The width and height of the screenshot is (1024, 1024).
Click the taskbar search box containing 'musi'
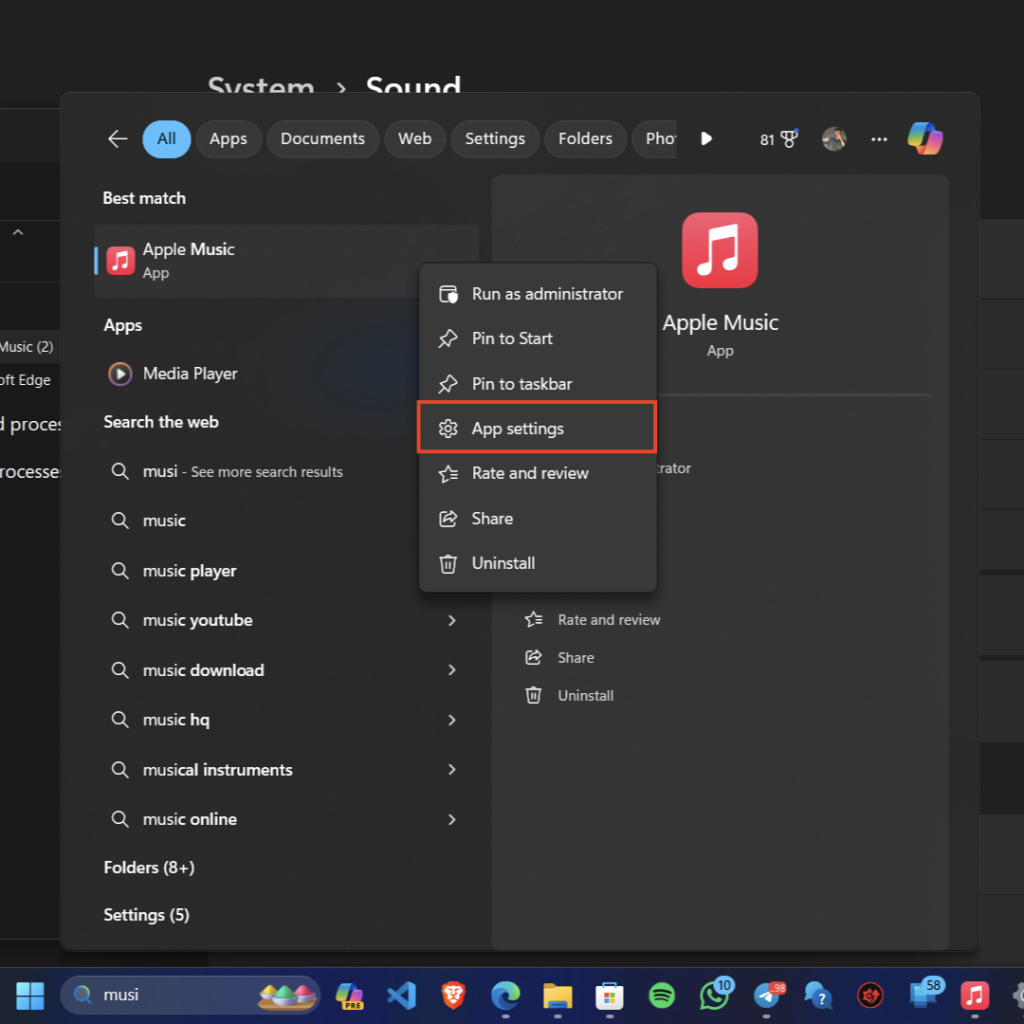190,995
